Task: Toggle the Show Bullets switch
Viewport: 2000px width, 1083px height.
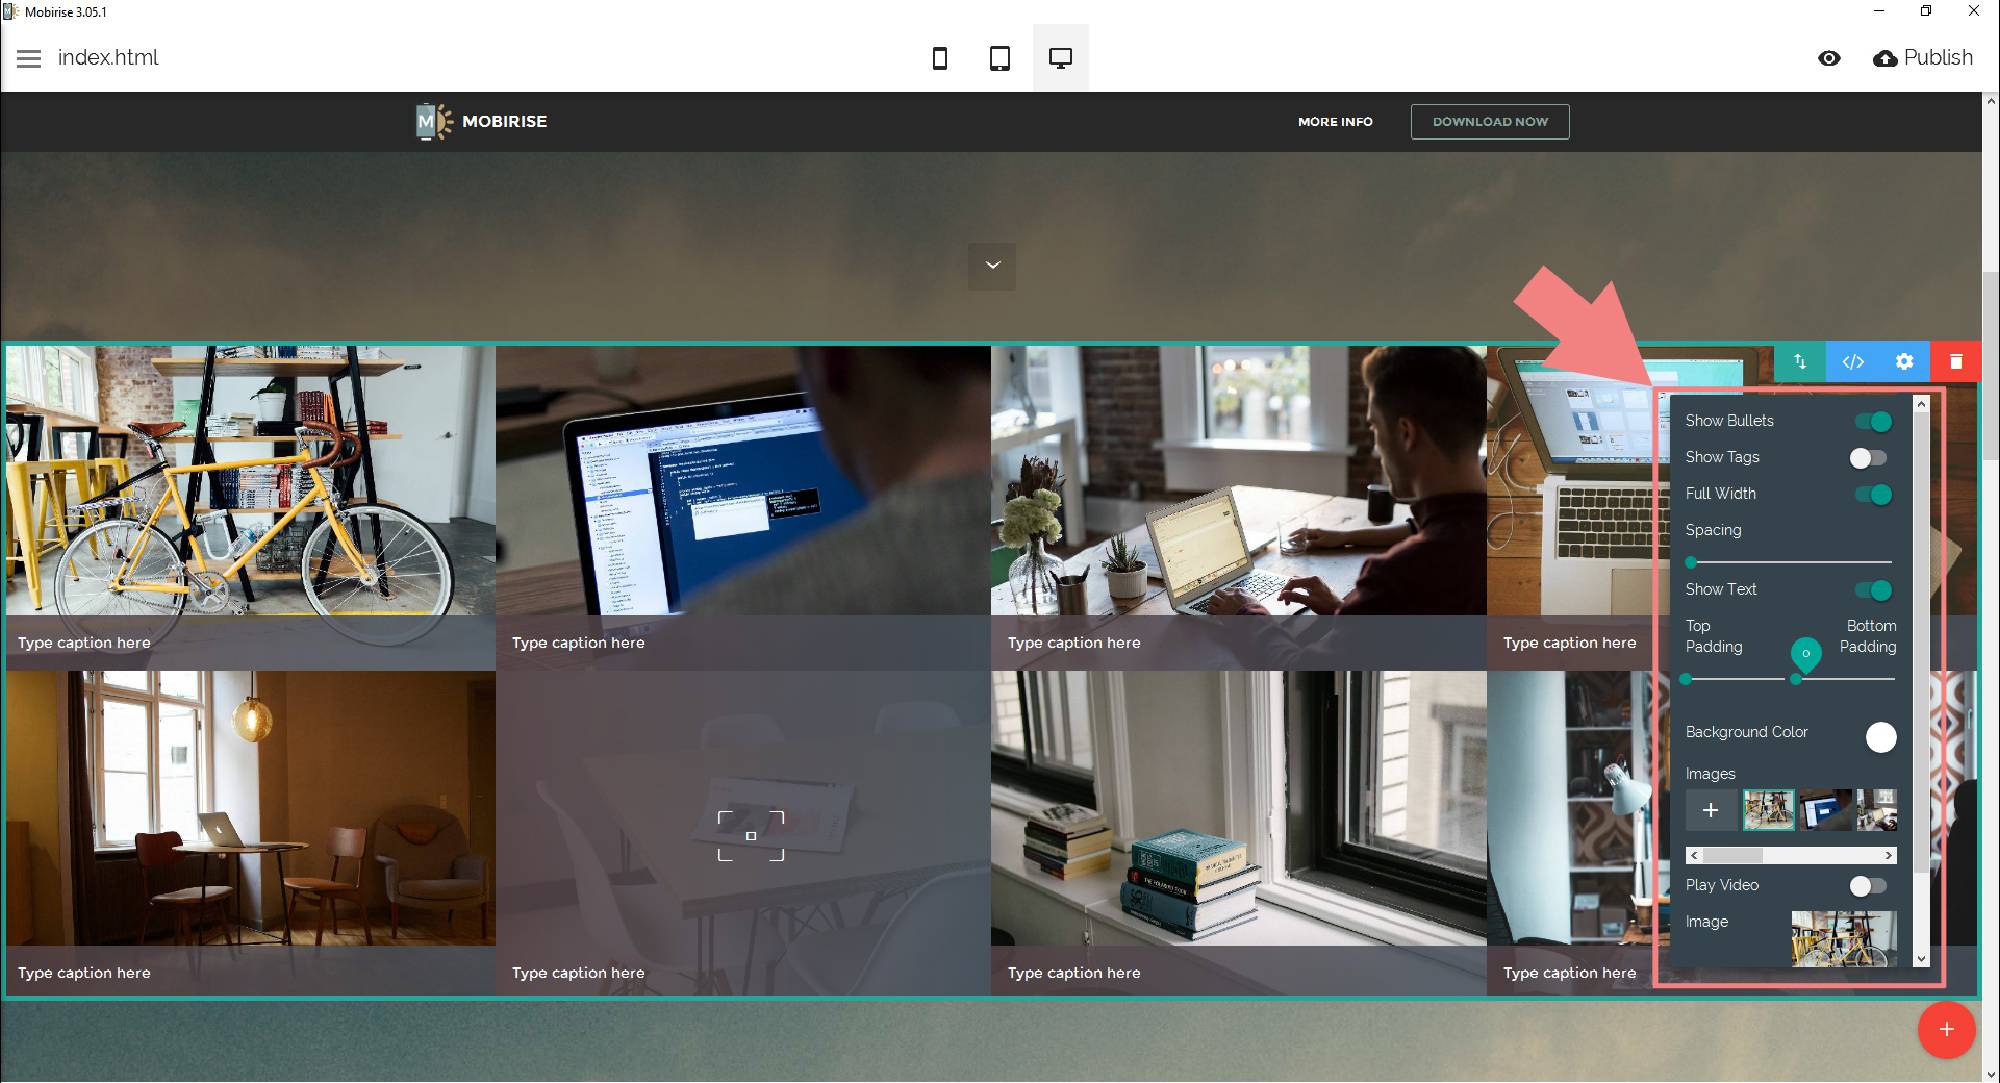Action: [x=1873, y=420]
